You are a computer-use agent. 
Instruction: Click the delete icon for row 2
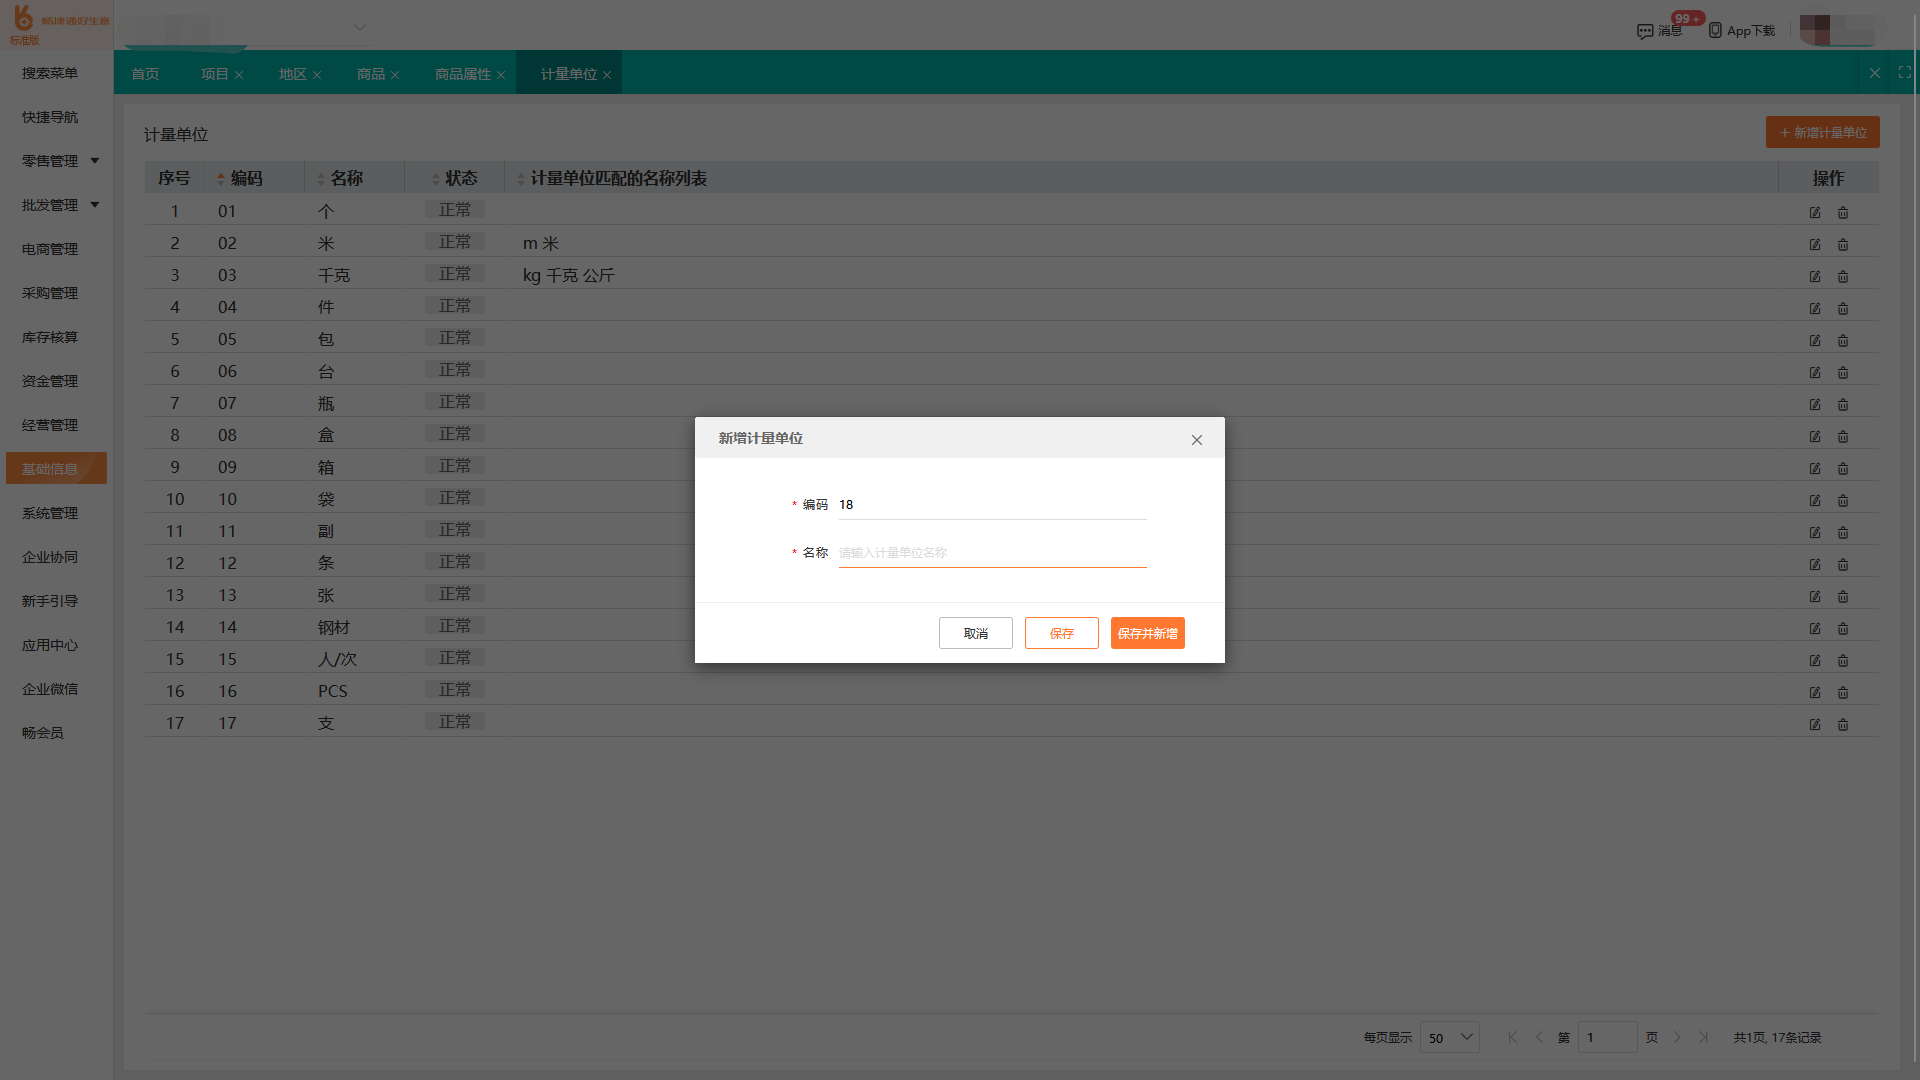coord(1844,244)
